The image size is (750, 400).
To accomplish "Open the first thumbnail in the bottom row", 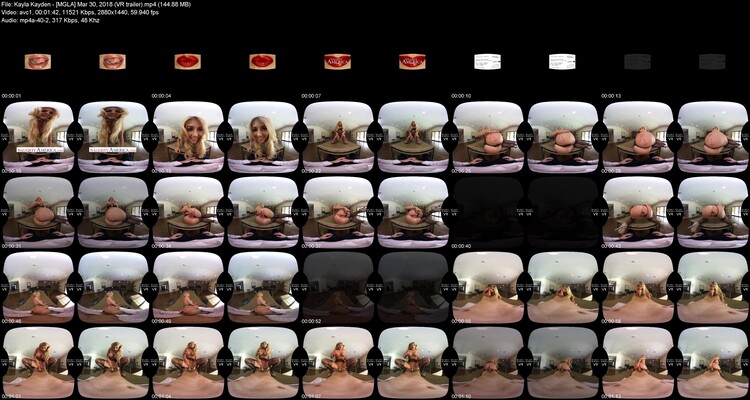I will point(37,358).
